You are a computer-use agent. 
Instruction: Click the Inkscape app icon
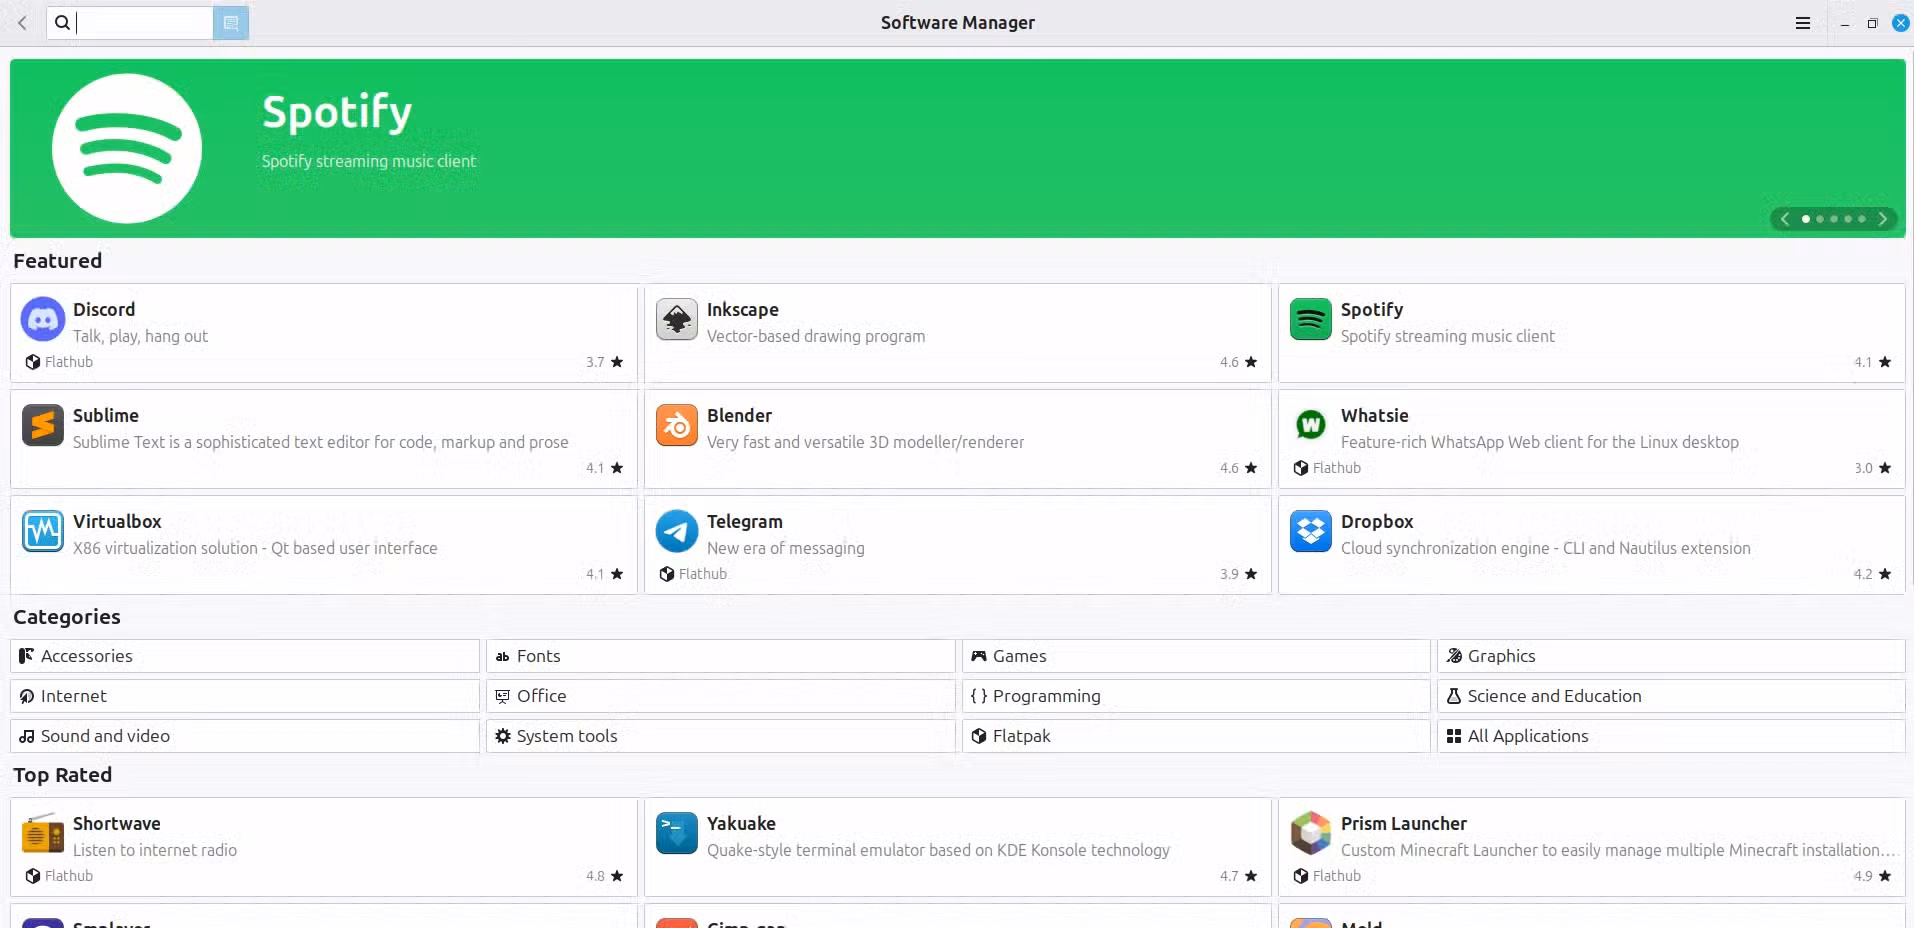(x=677, y=320)
